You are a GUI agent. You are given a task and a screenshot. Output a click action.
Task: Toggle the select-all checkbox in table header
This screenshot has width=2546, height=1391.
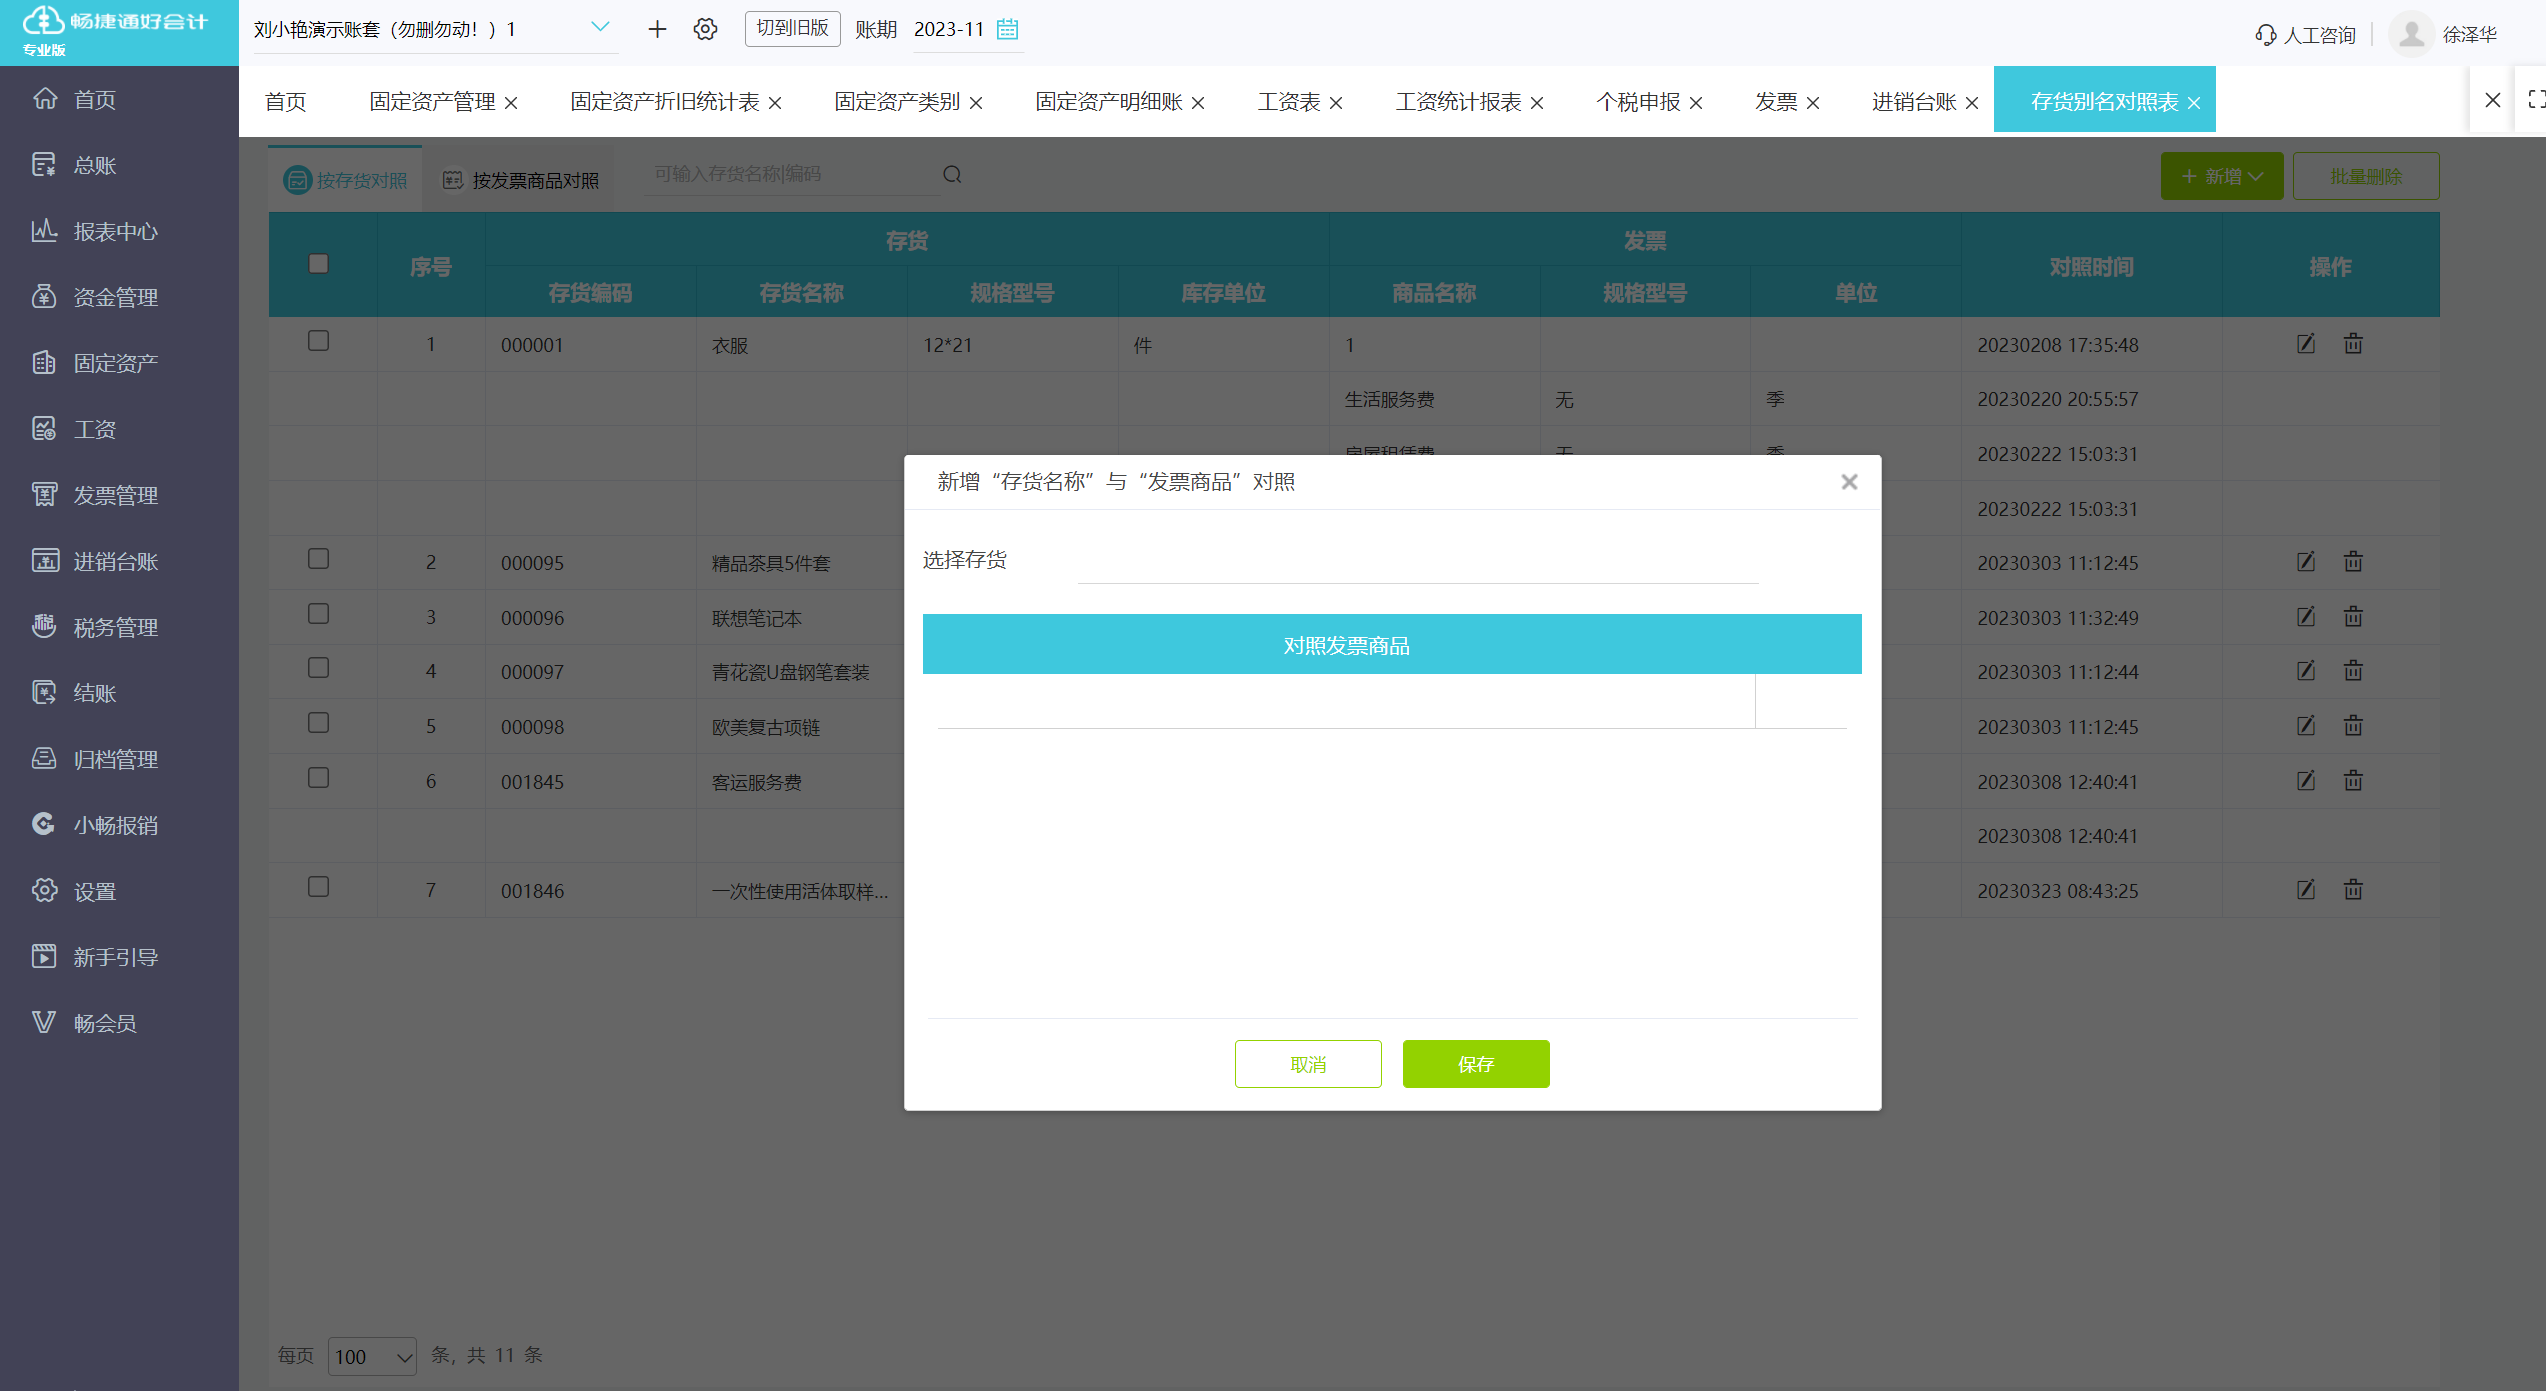click(318, 264)
